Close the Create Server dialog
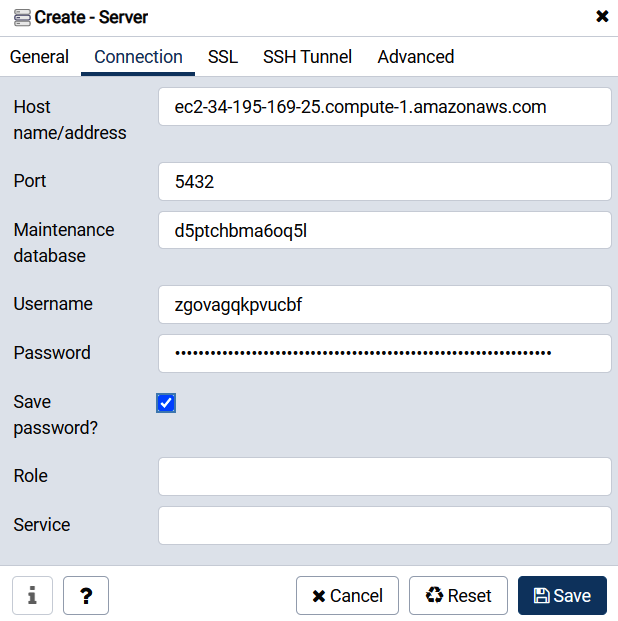The width and height of the screenshot is (618, 621). [x=602, y=16]
